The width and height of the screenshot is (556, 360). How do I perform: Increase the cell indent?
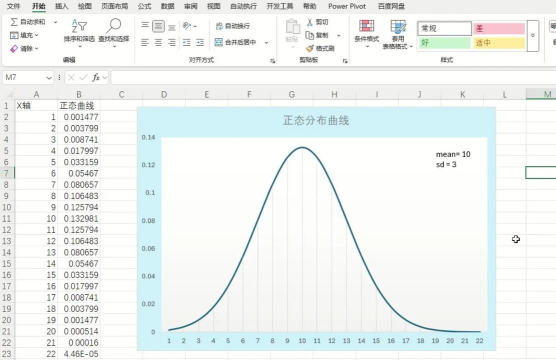click(200, 43)
